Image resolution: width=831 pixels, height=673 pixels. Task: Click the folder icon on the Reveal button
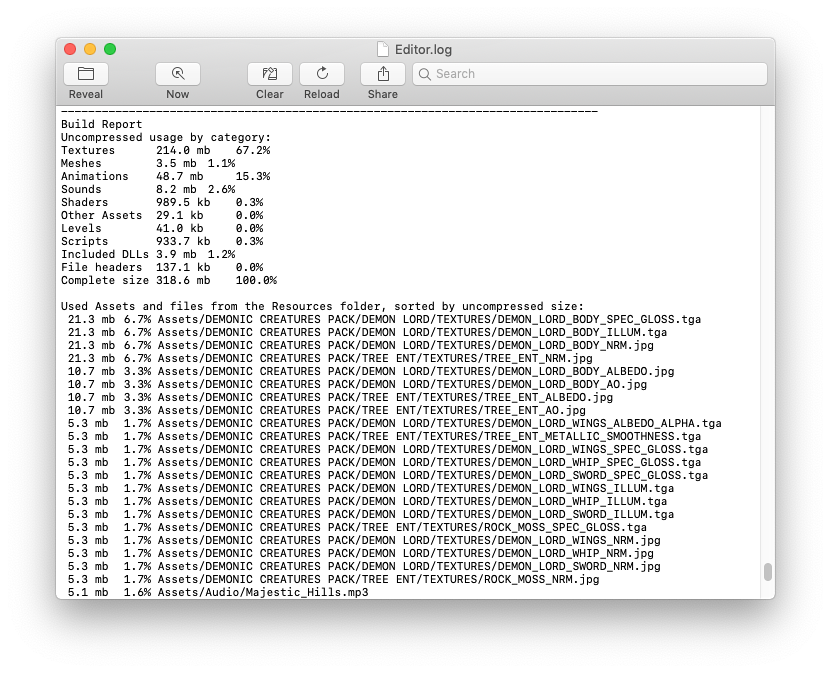click(x=85, y=73)
